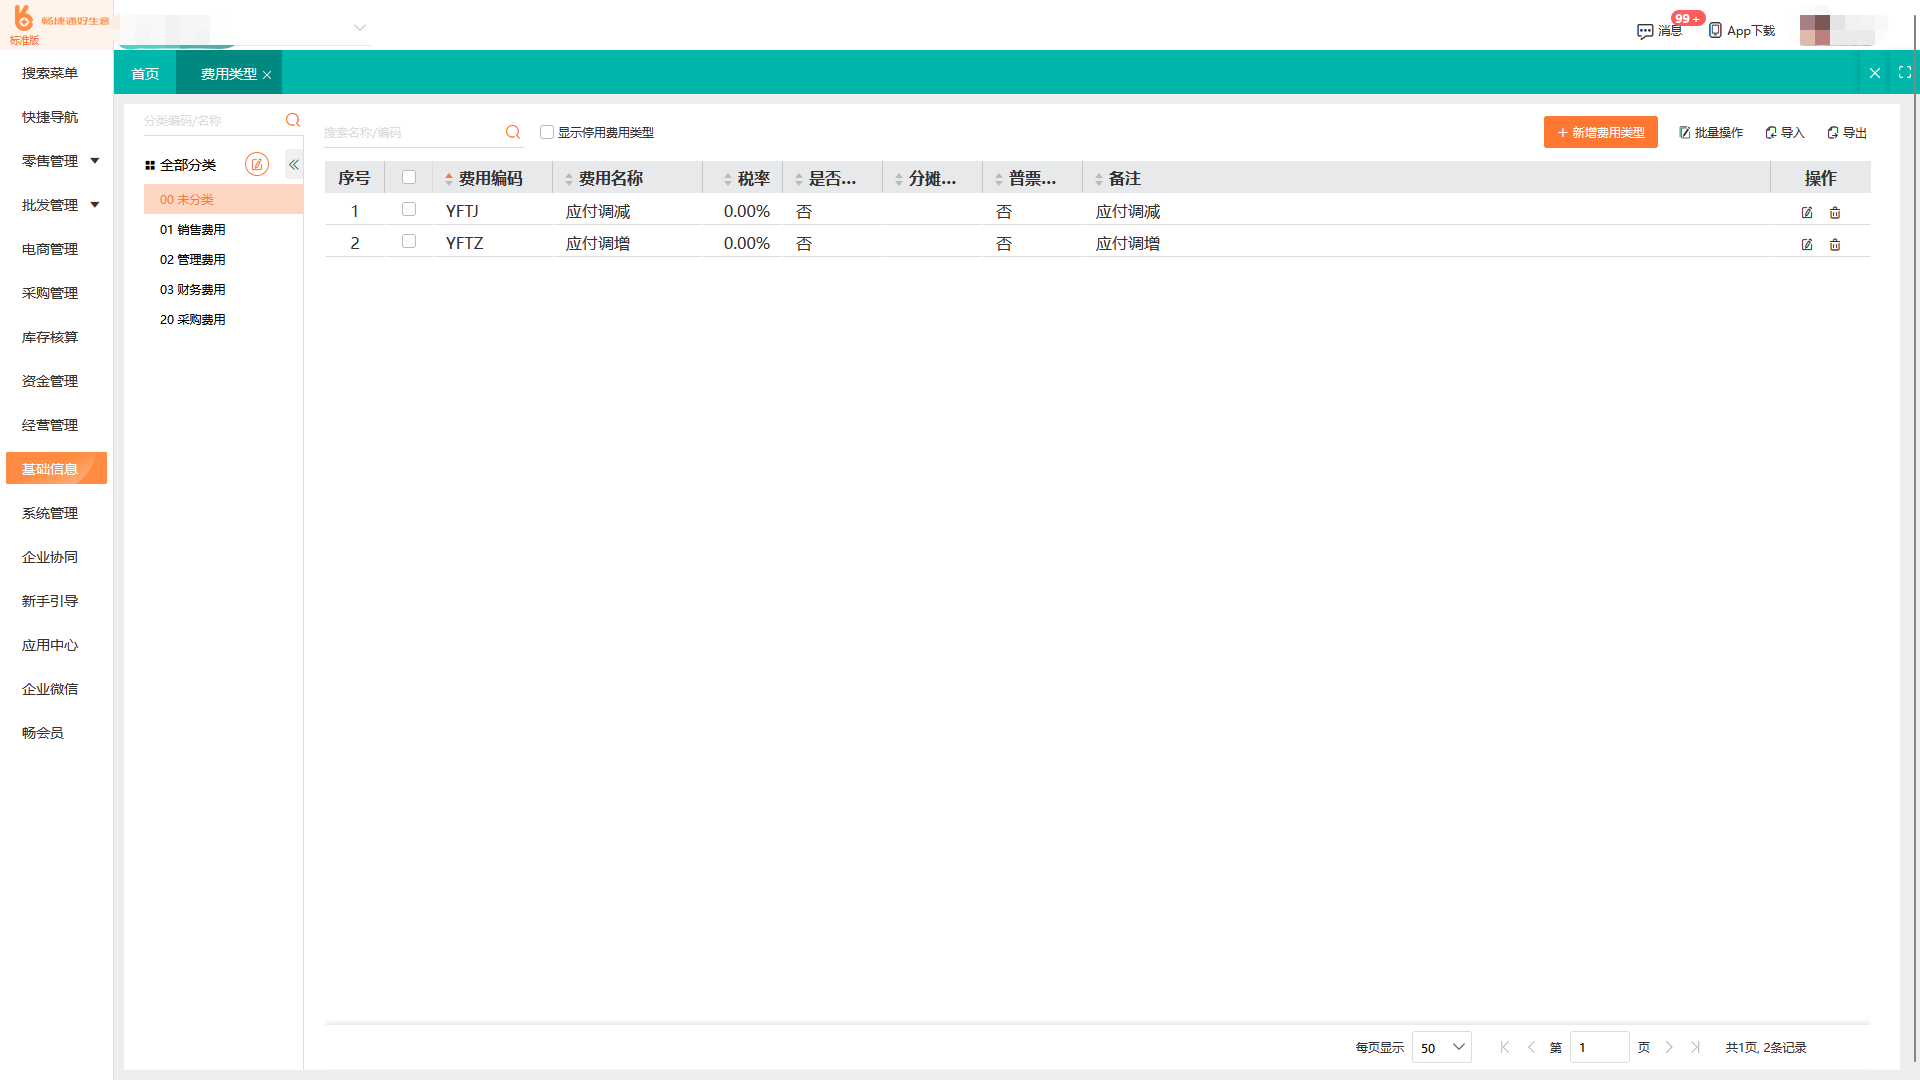The image size is (1920, 1080).
Task: Click the edit icon for YFTJ row
Action: [x=1807, y=212]
